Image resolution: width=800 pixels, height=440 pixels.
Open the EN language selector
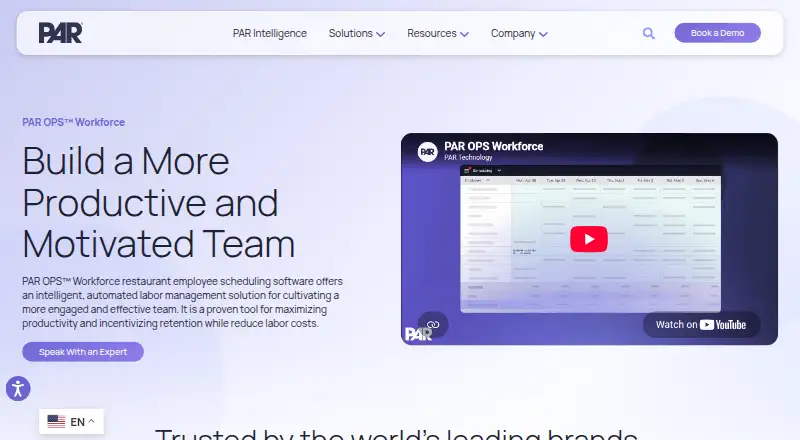[x=71, y=422]
